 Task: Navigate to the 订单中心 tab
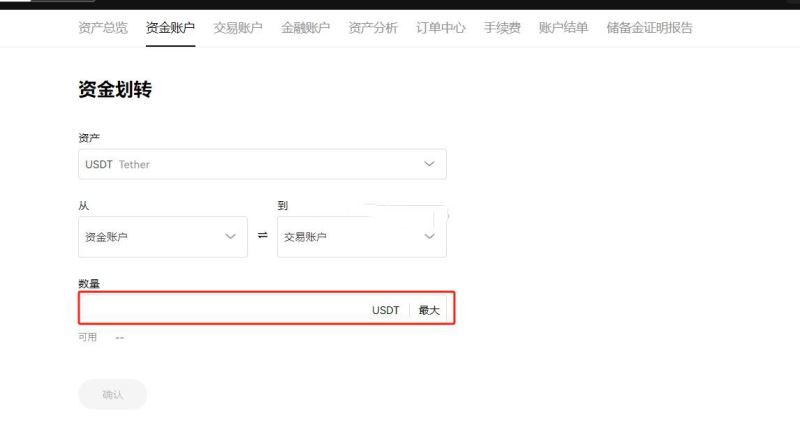pos(441,28)
